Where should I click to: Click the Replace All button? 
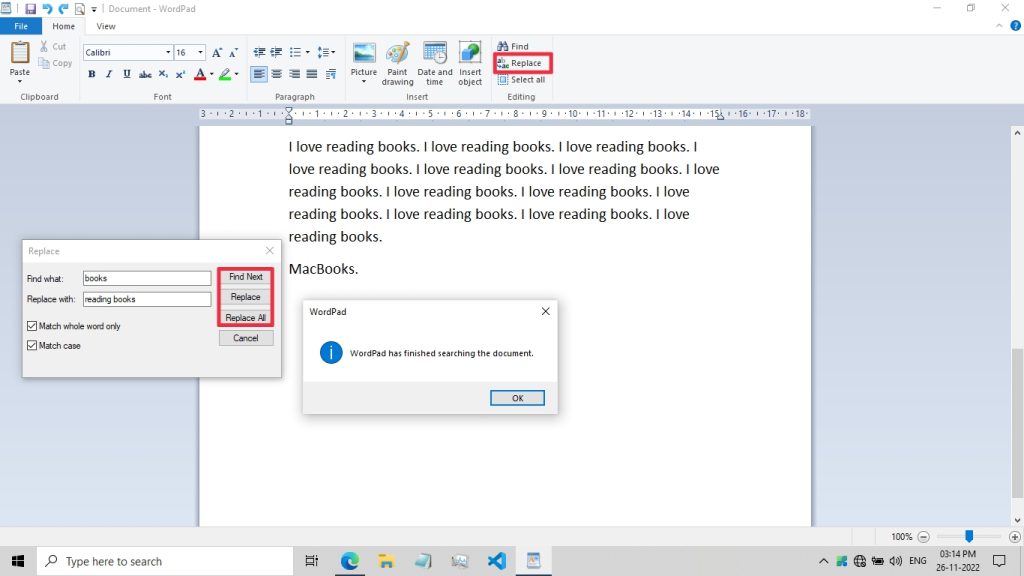tap(246, 317)
